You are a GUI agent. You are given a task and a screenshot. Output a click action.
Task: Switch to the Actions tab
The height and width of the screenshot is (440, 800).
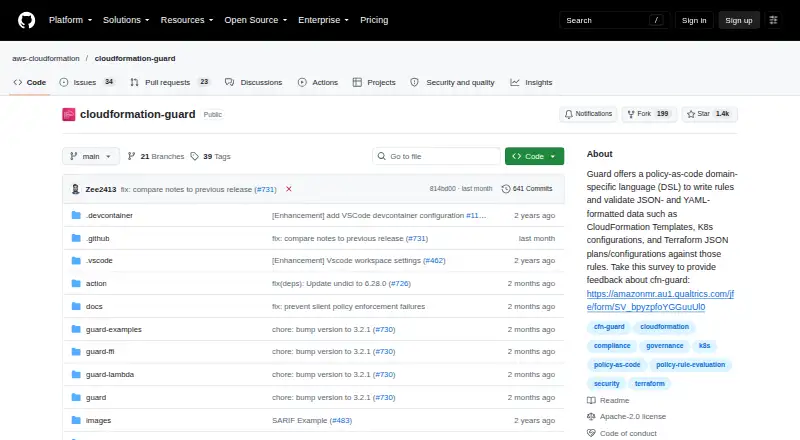point(318,82)
